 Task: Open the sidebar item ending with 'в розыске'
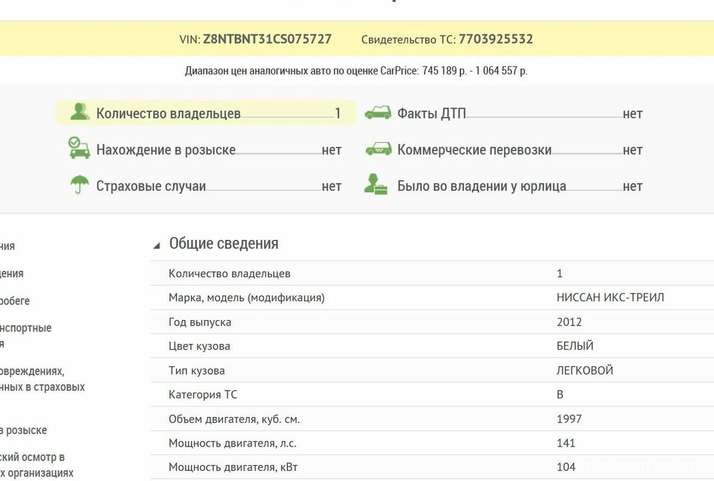click(x=24, y=430)
